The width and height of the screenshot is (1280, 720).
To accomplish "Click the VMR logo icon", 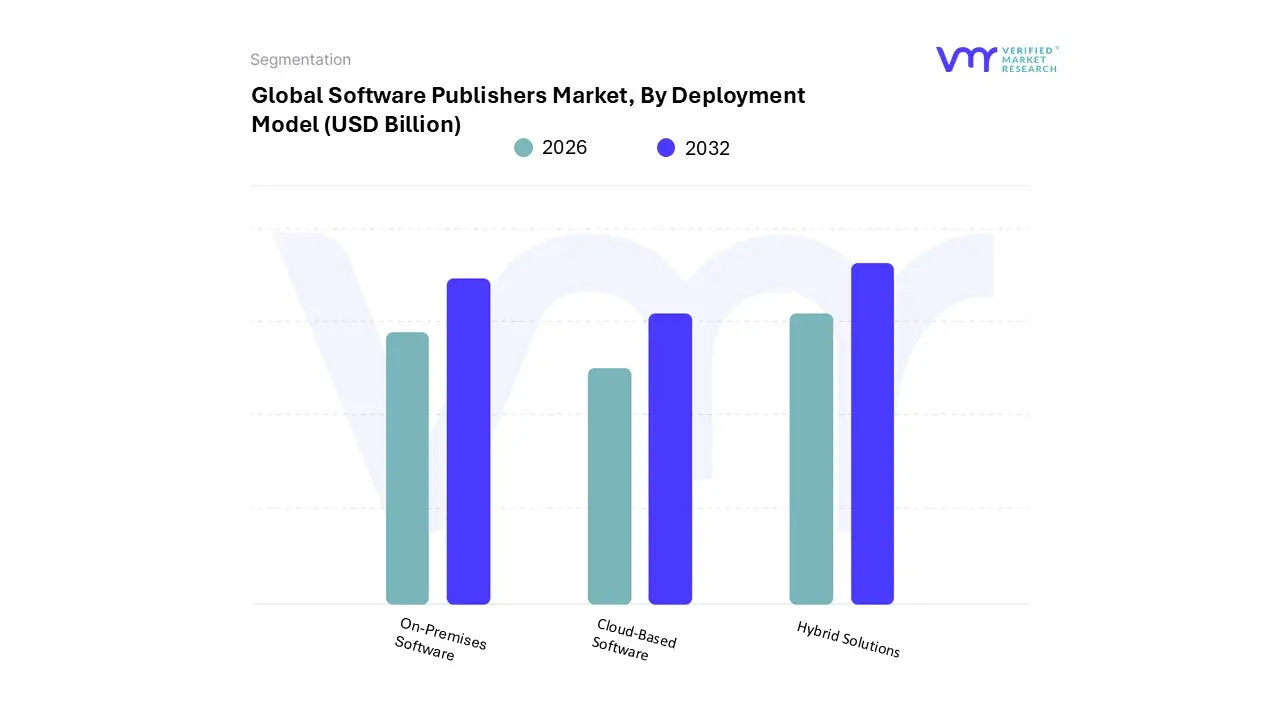I will coord(965,59).
